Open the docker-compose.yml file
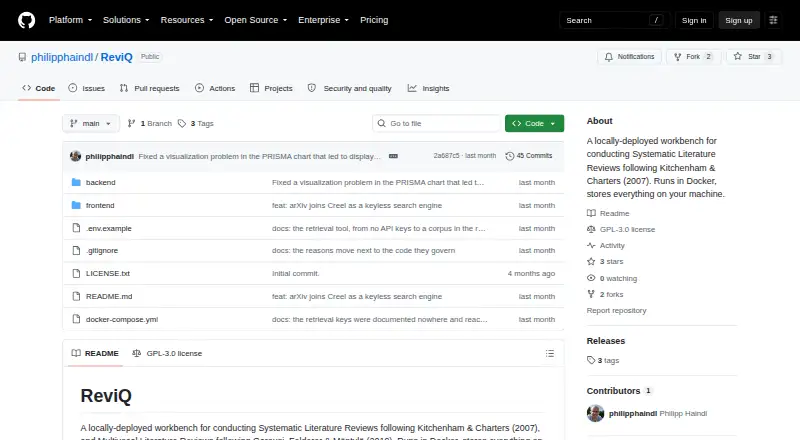This screenshot has height=440, width=800. click(122, 319)
